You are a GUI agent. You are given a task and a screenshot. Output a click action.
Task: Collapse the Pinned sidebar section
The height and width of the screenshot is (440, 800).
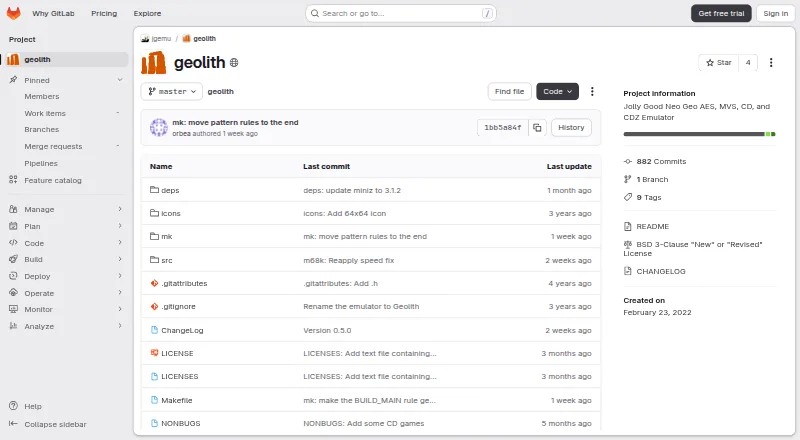pos(120,80)
